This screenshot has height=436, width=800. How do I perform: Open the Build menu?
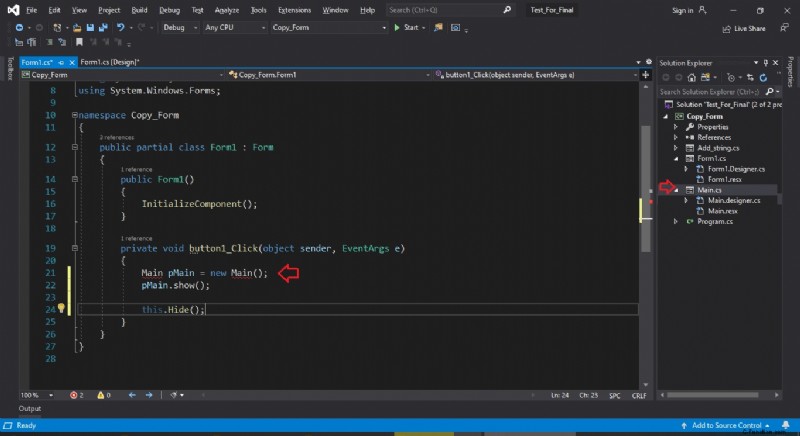[142, 10]
